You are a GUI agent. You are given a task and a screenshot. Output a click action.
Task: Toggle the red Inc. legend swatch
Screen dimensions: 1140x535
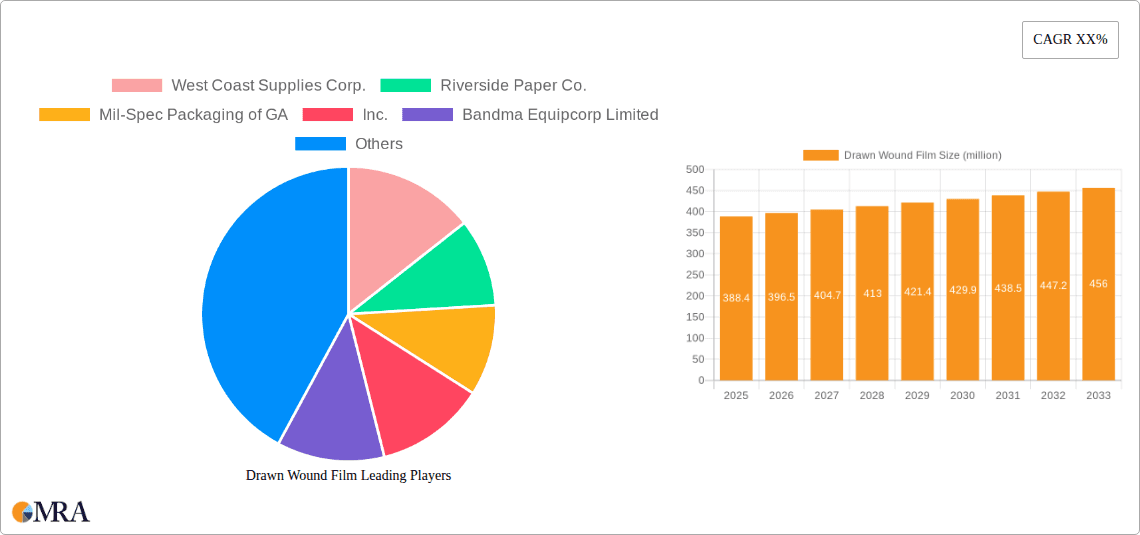tap(328, 114)
